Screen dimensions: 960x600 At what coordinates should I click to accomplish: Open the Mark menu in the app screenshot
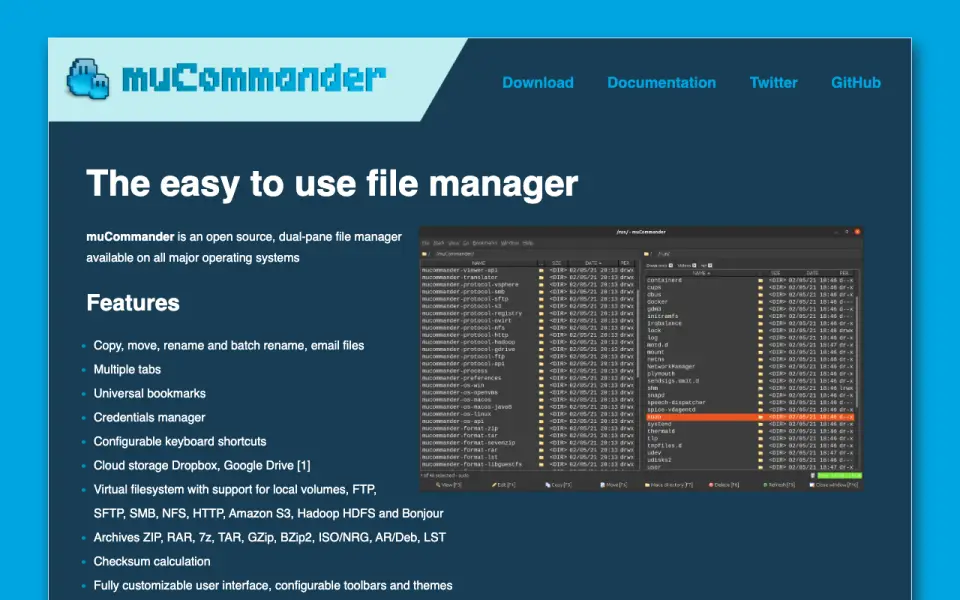[x=438, y=243]
